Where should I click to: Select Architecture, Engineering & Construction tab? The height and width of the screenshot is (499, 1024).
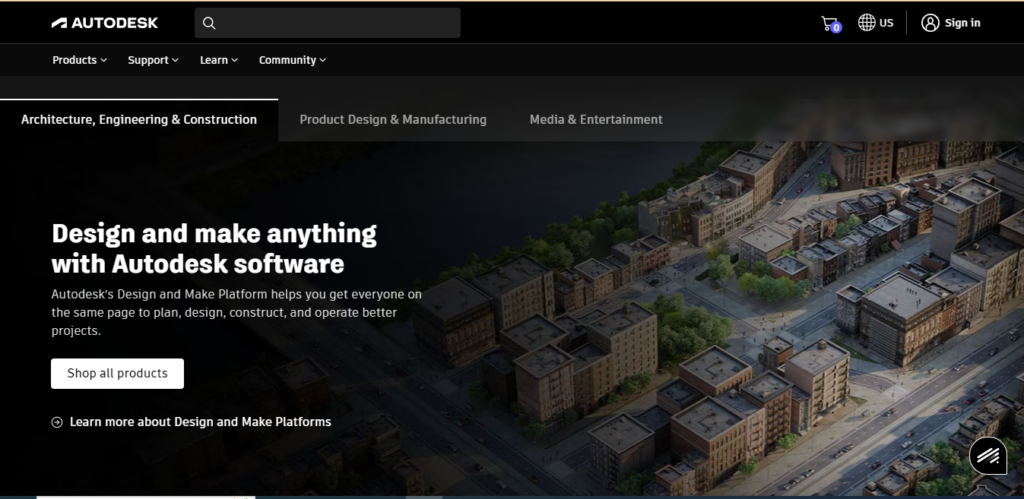pyautogui.click(x=139, y=120)
